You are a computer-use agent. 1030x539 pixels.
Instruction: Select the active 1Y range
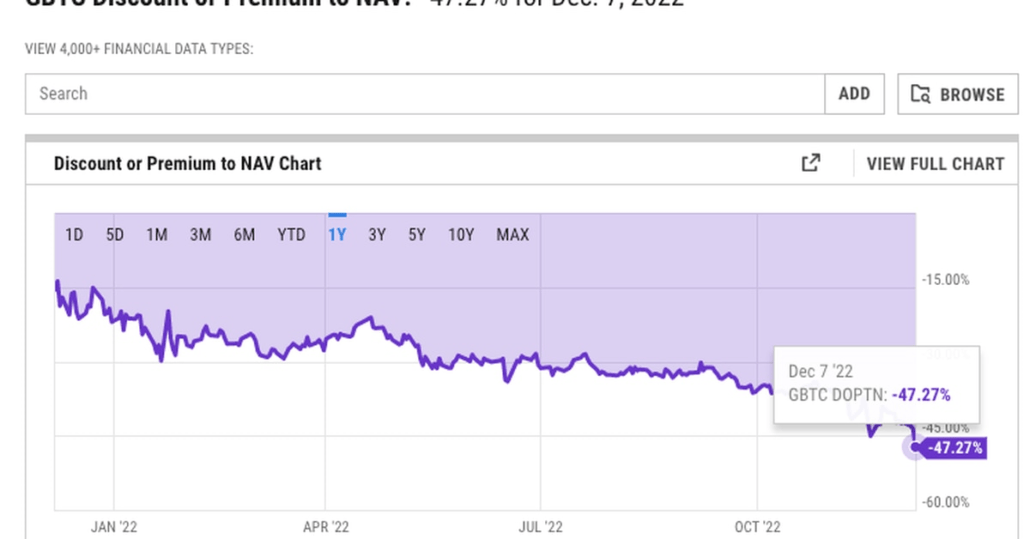click(x=337, y=235)
